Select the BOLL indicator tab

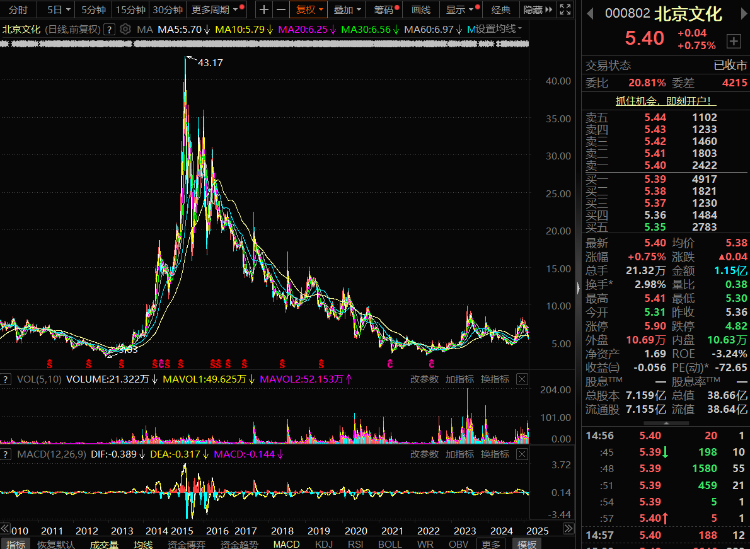tap(390, 544)
